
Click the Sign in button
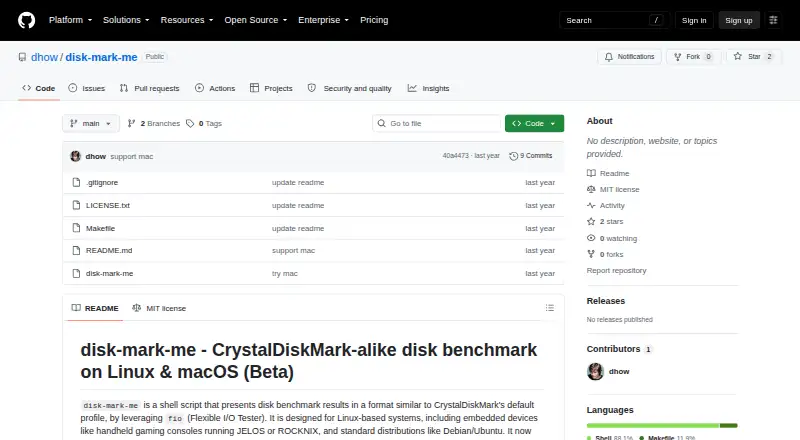point(694,20)
